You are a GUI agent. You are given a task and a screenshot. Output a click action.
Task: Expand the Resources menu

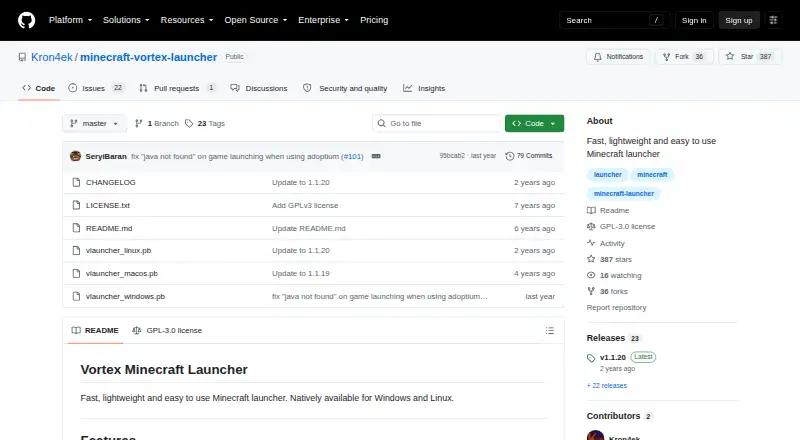click(x=187, y=20)
